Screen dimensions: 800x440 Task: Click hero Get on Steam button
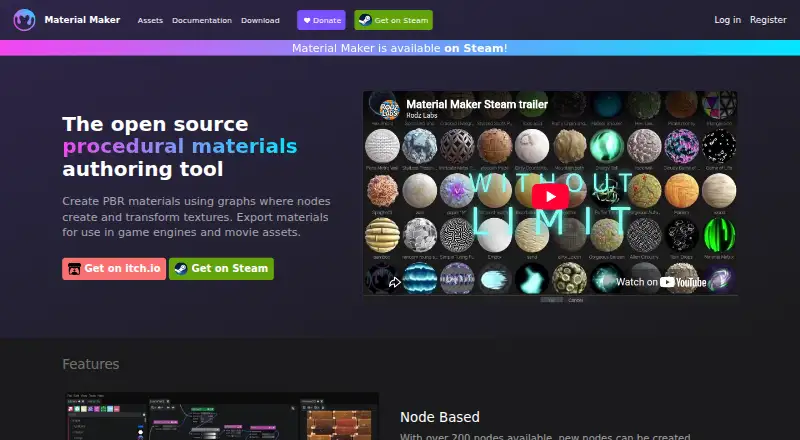(221, 268)
